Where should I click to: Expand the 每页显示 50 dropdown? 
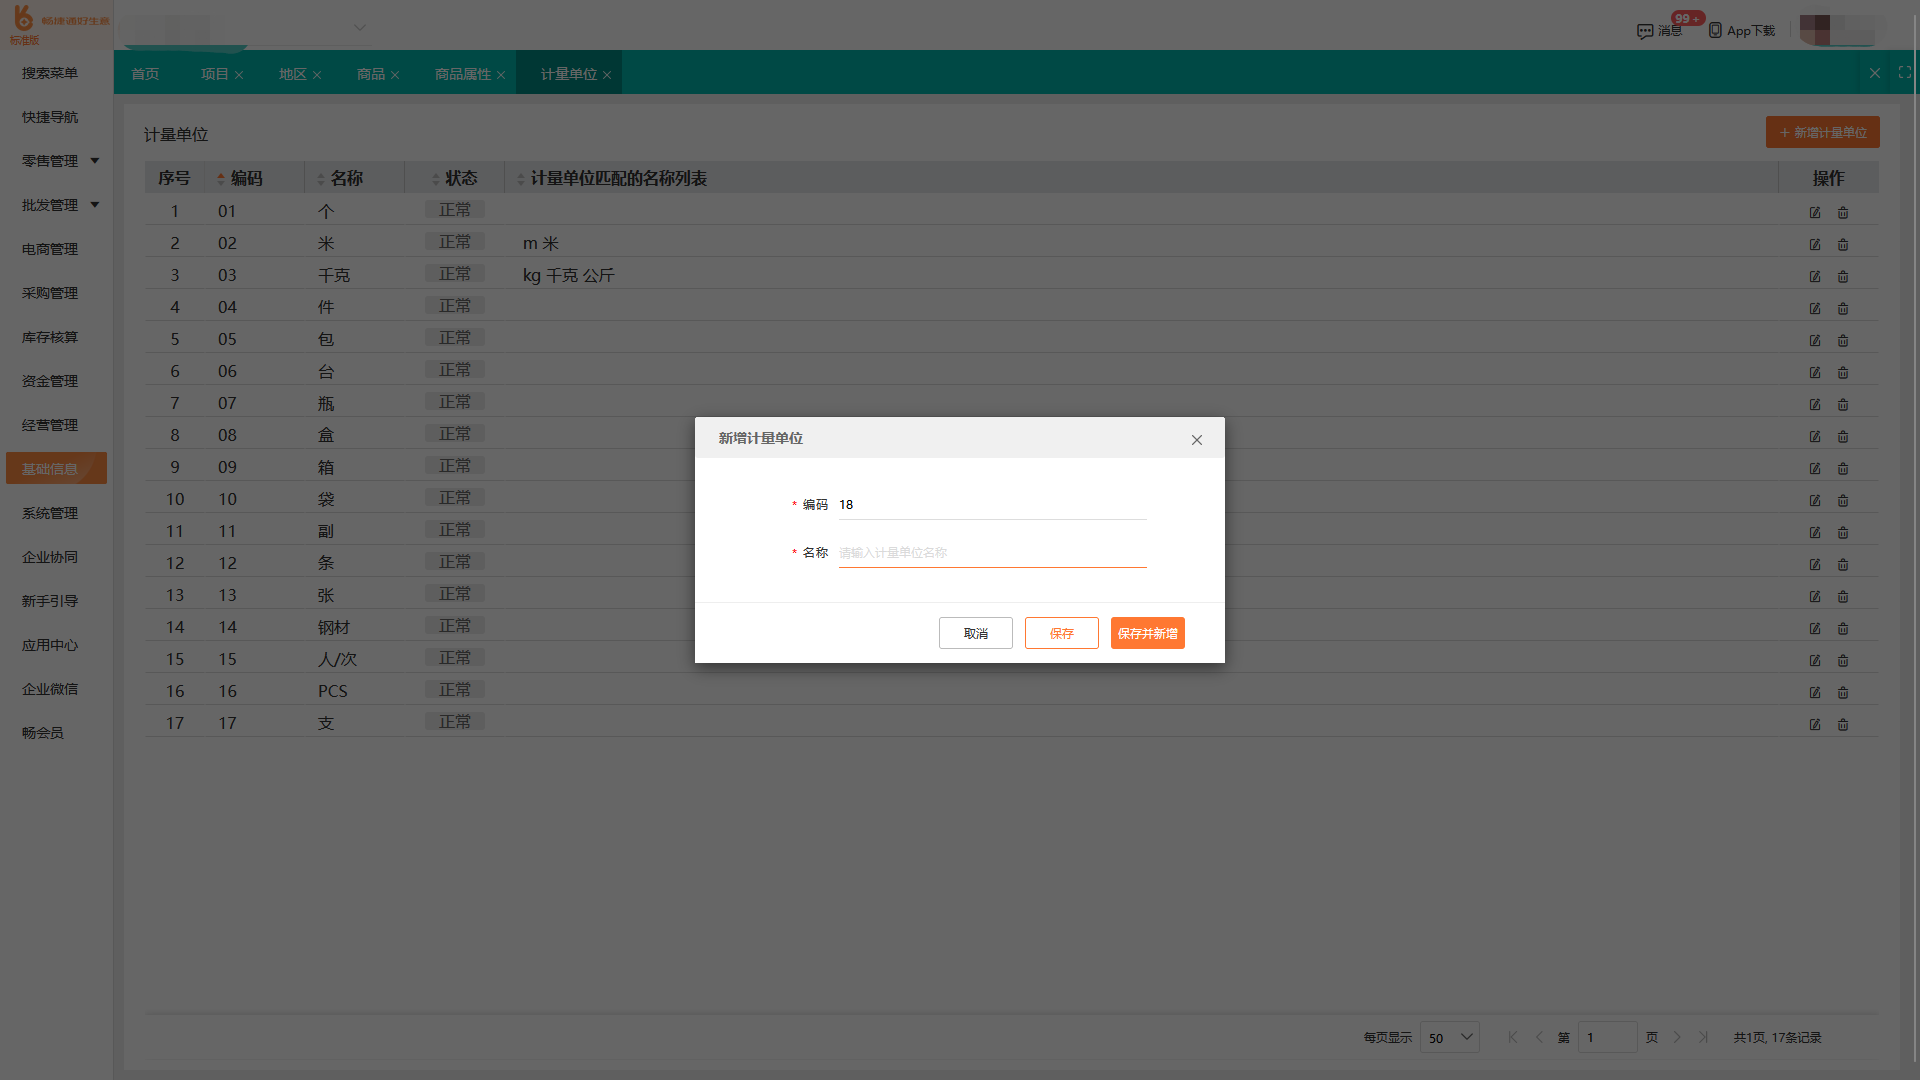click(x=1449, y=1036)
